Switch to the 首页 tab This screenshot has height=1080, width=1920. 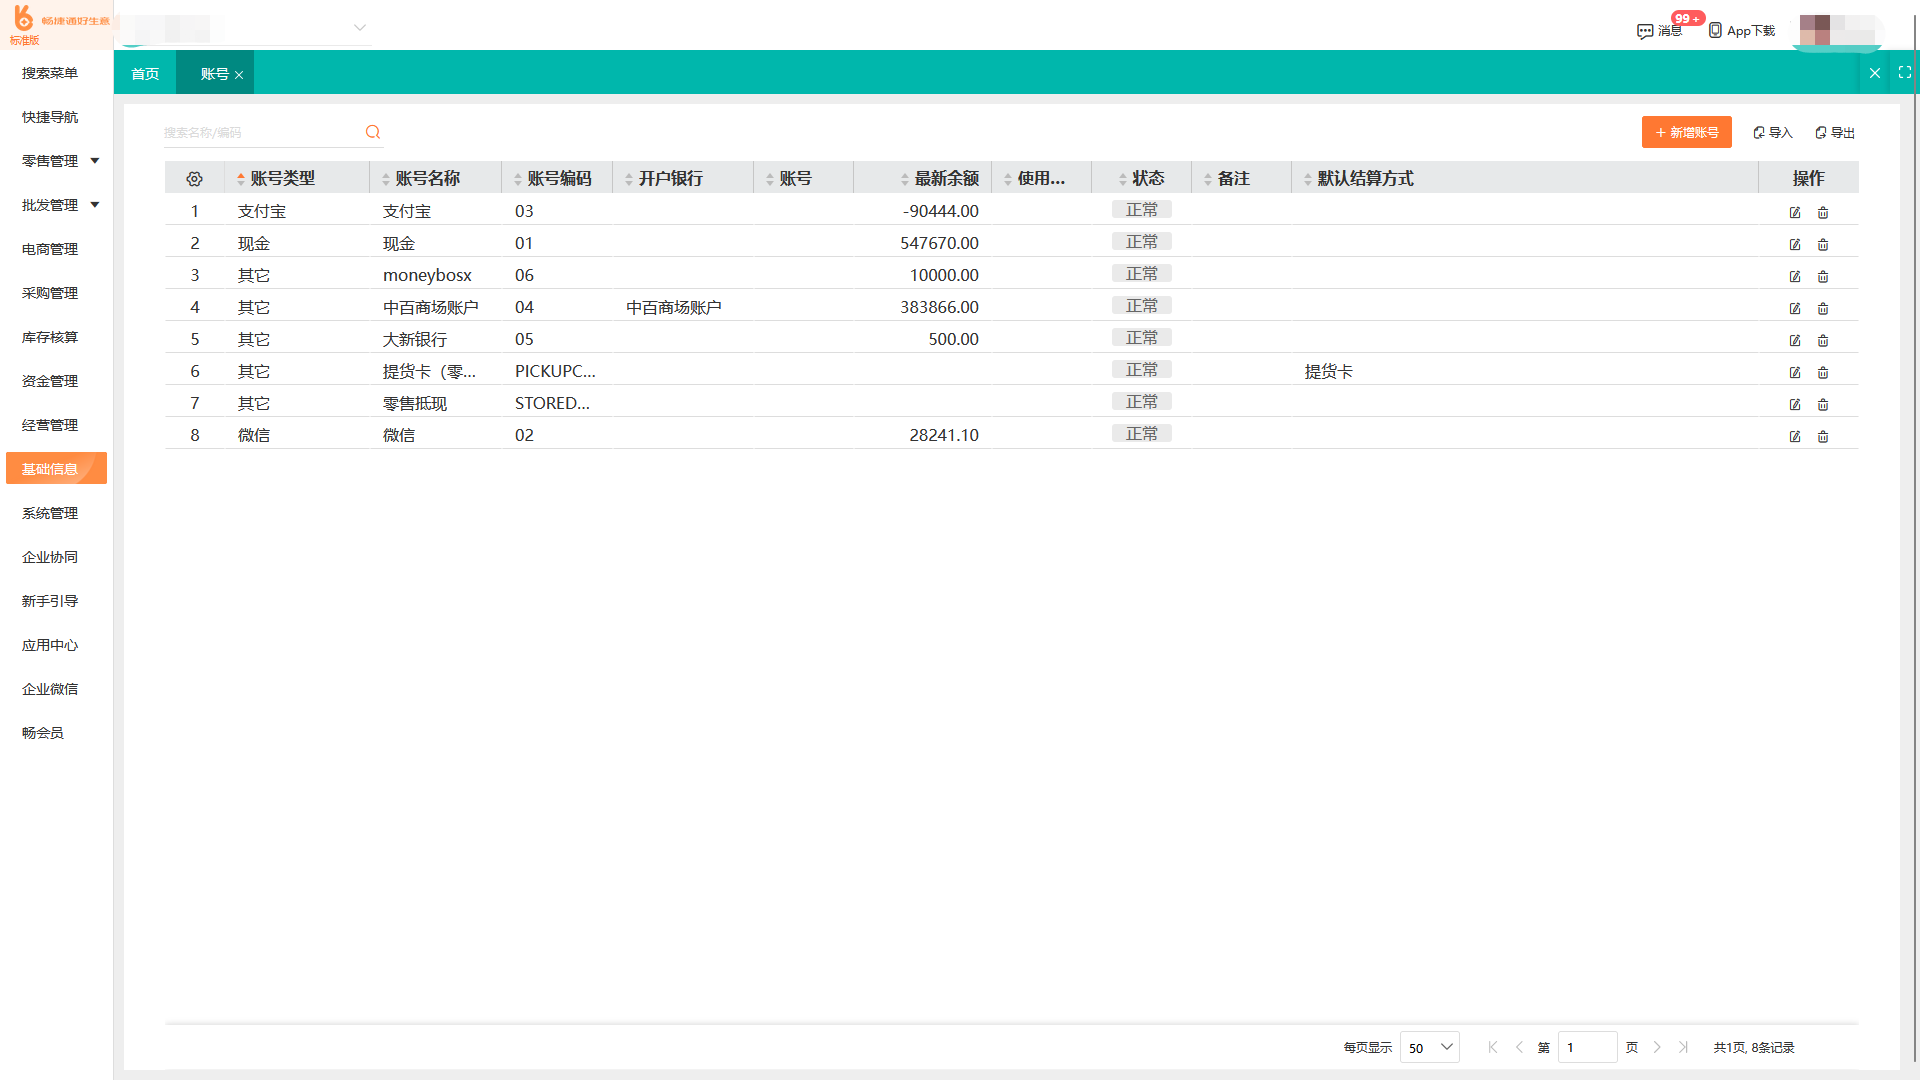pyautogui.click(x=145, y=74)
